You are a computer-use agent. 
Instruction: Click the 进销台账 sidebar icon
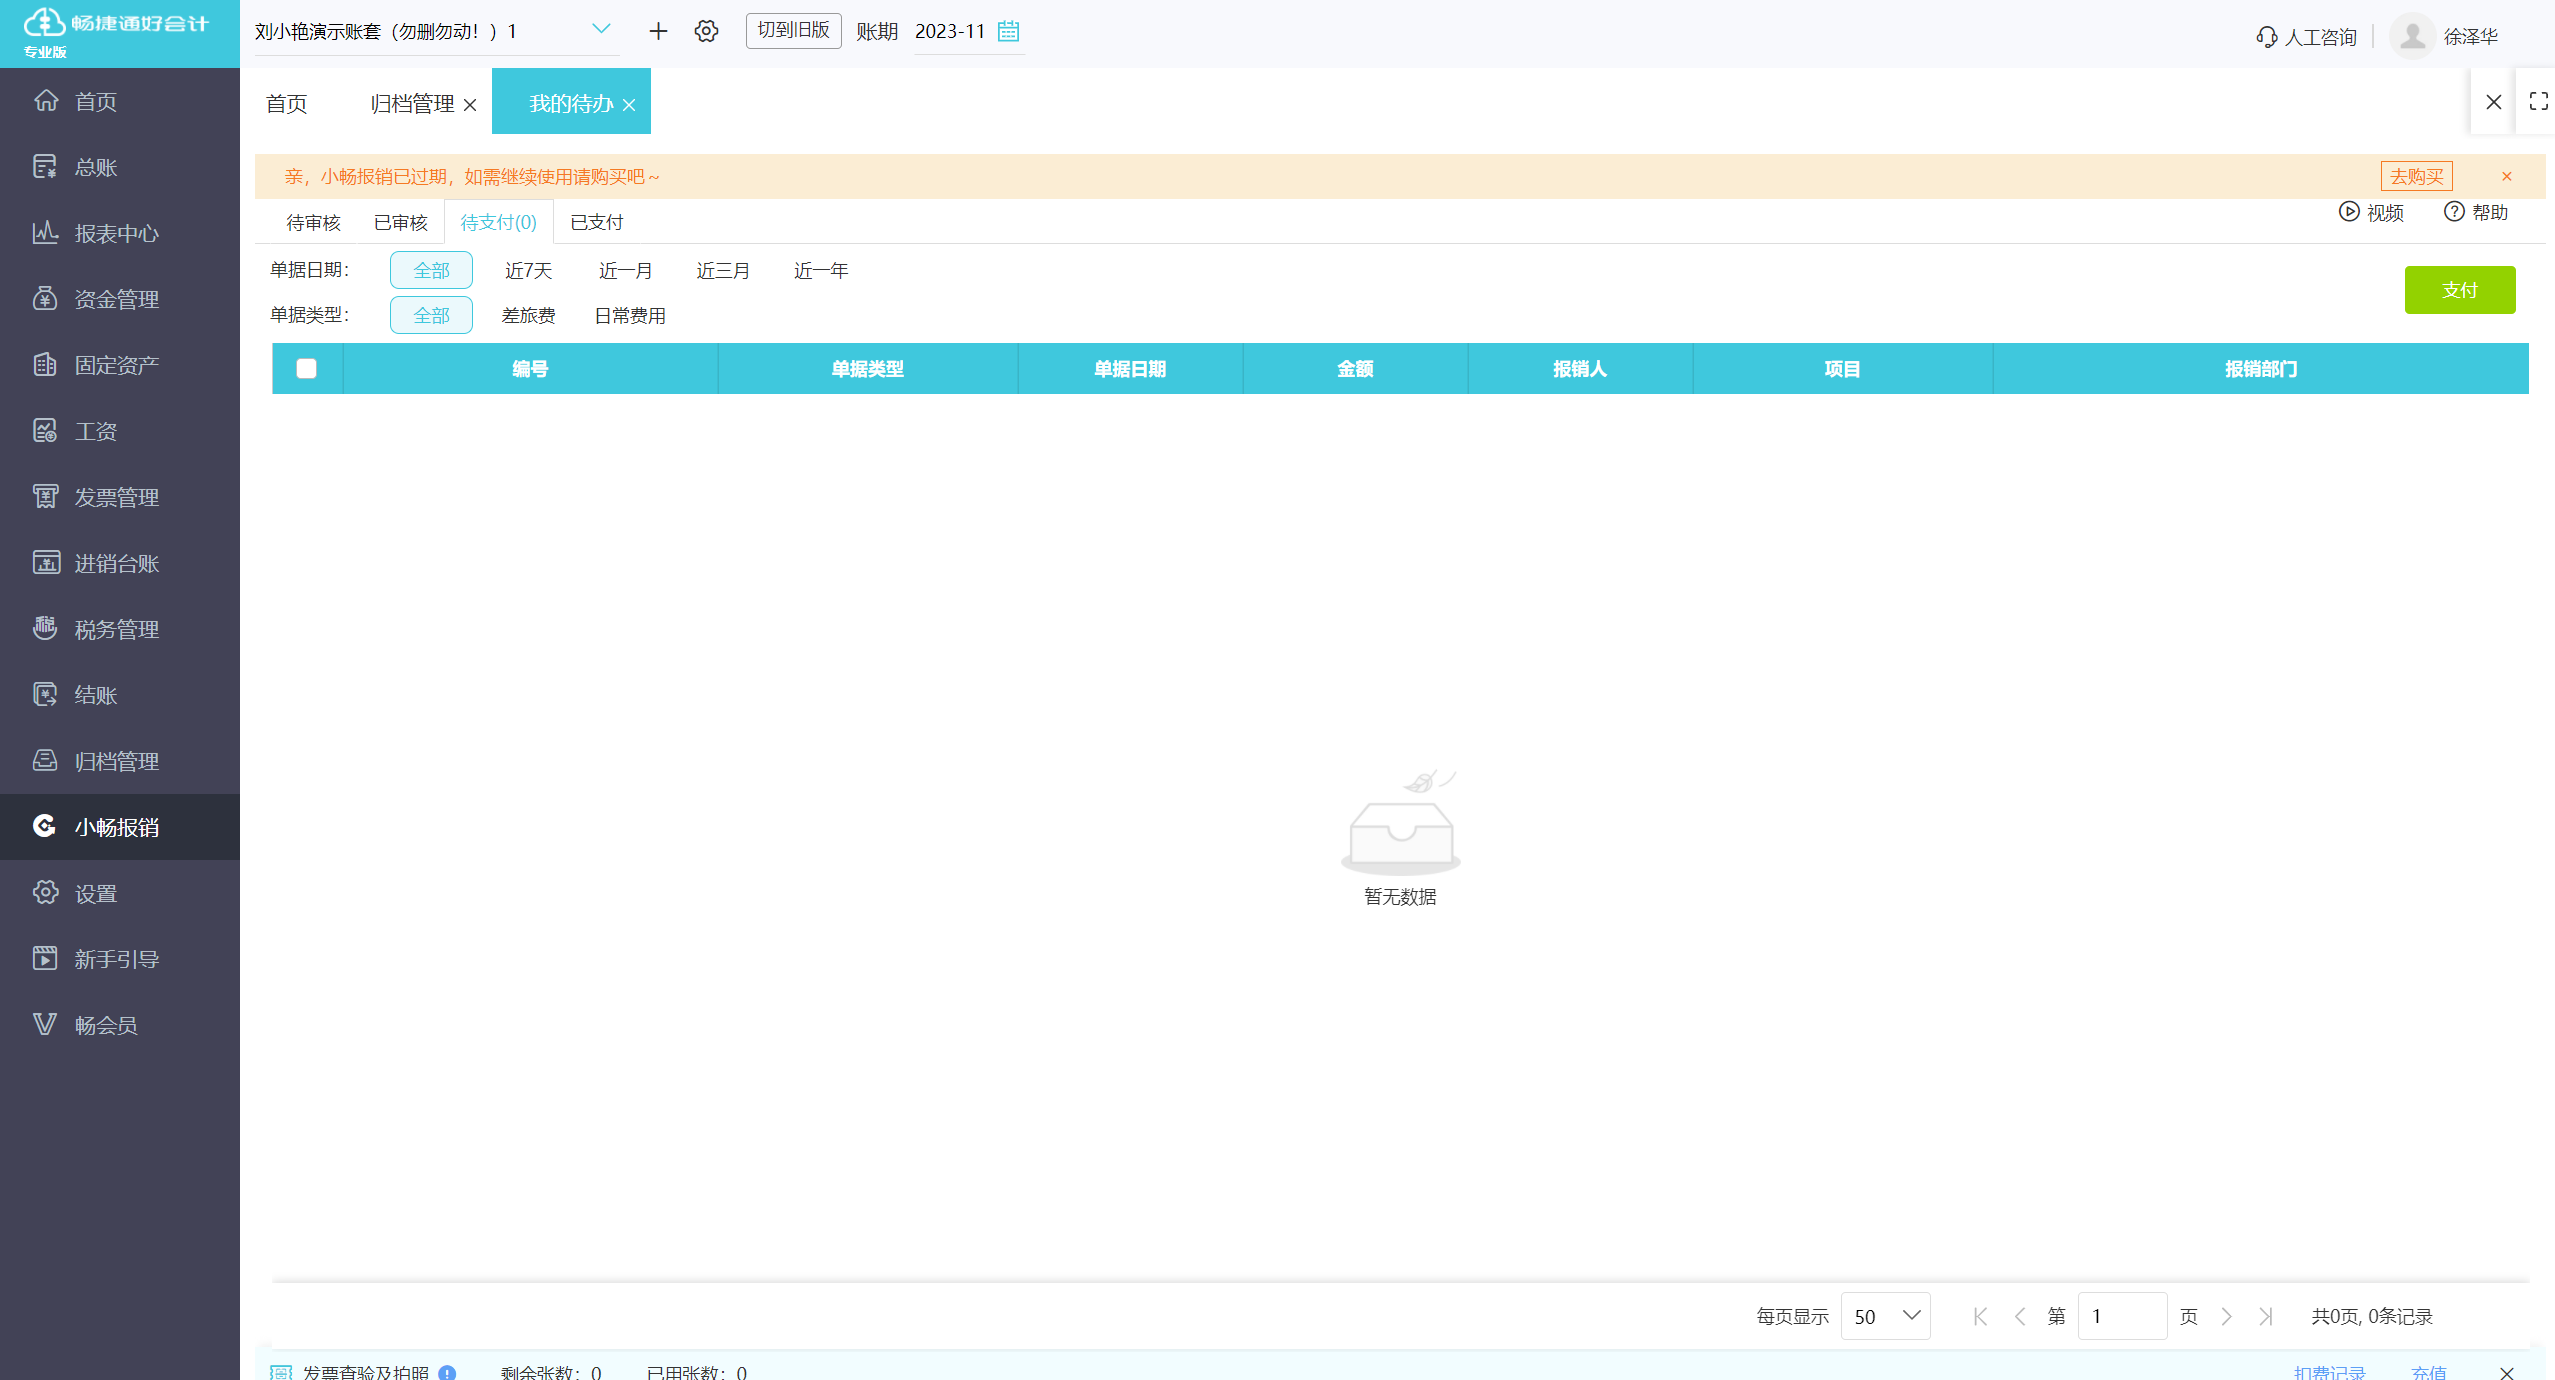tap(46, 563)
